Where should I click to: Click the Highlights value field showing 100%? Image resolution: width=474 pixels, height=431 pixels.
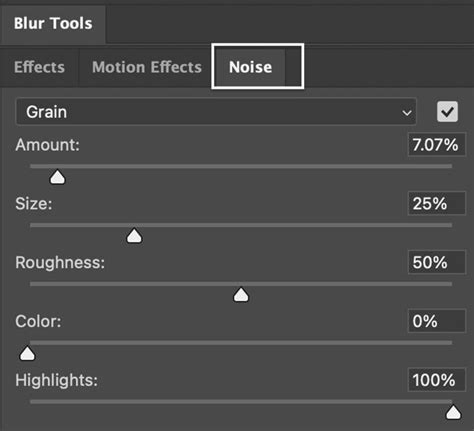coord(436,380)
